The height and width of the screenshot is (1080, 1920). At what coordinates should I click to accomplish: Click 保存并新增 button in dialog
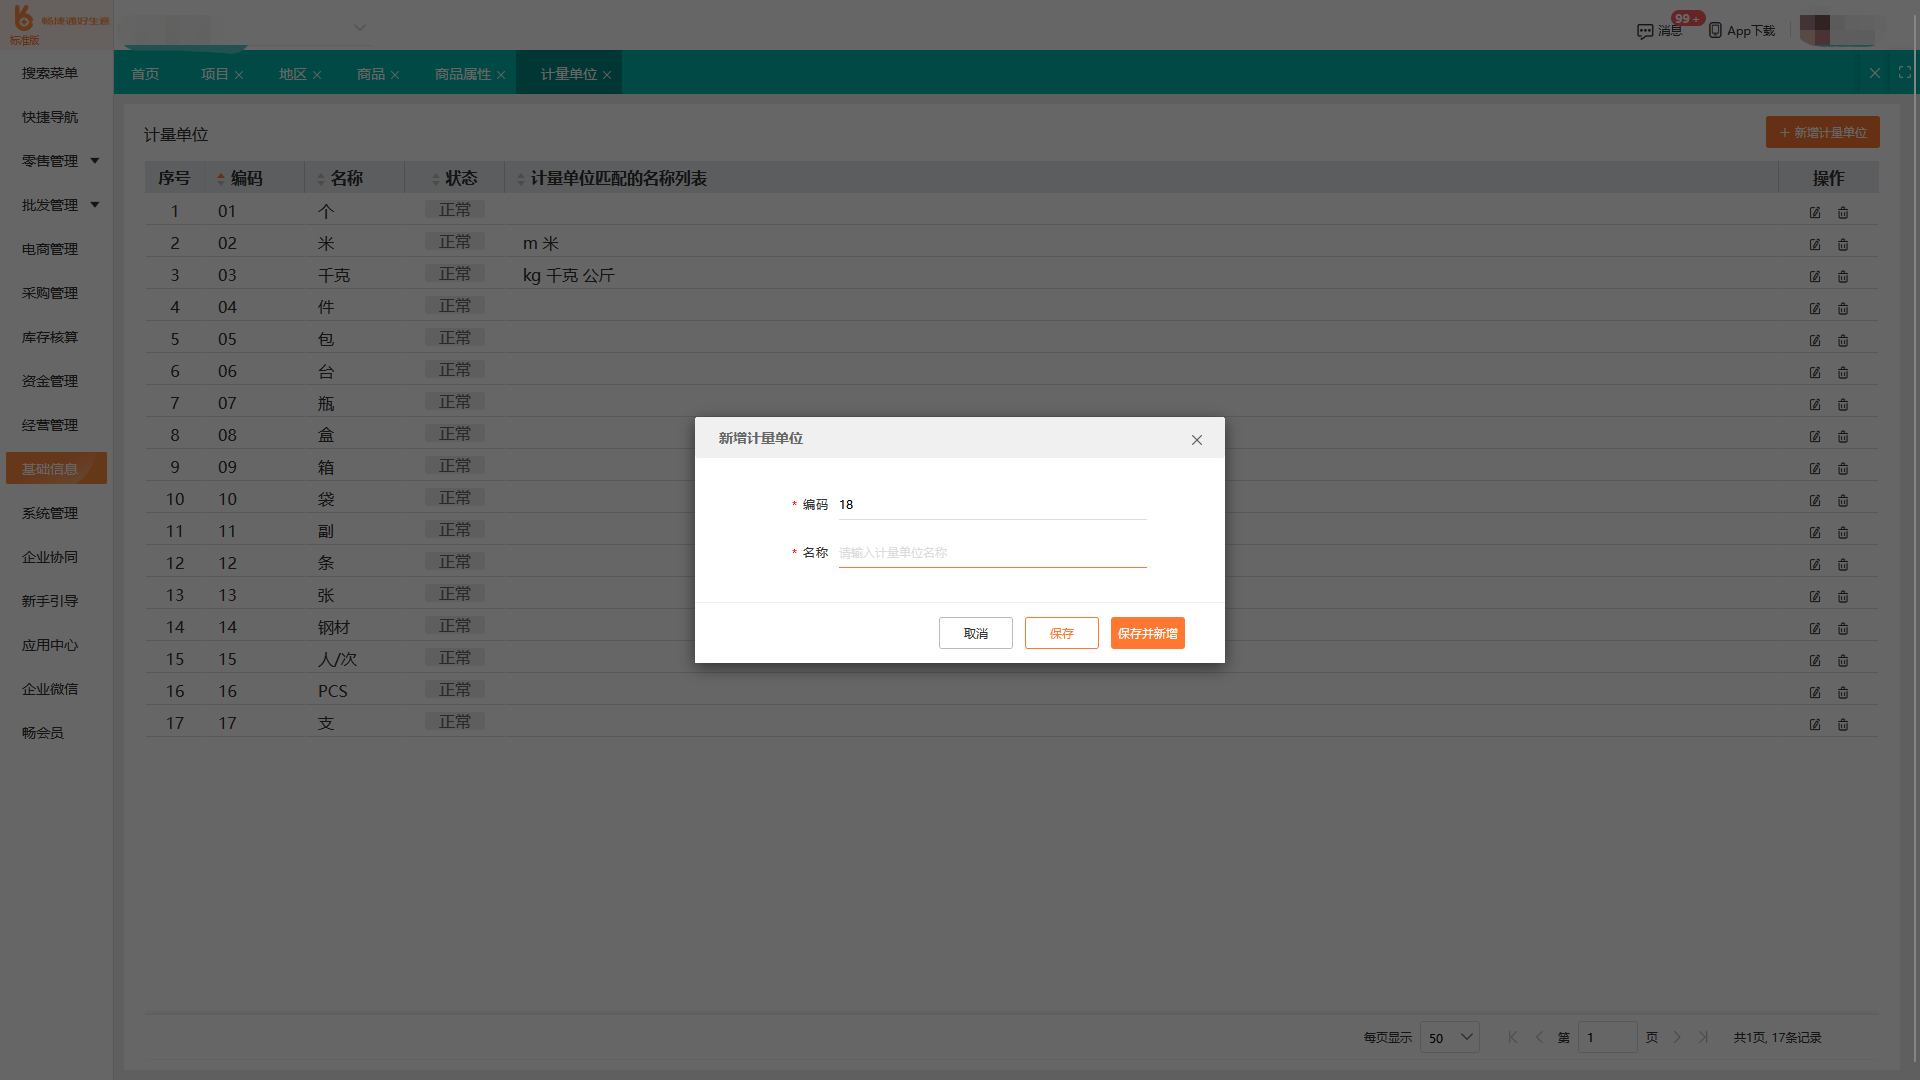[1147, 633]
